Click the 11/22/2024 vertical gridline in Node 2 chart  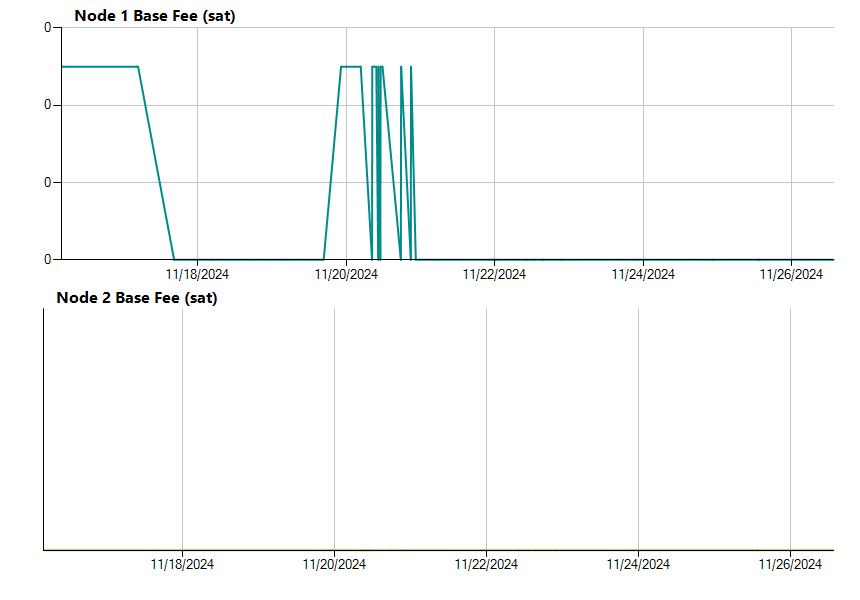(x=486, y=430)
